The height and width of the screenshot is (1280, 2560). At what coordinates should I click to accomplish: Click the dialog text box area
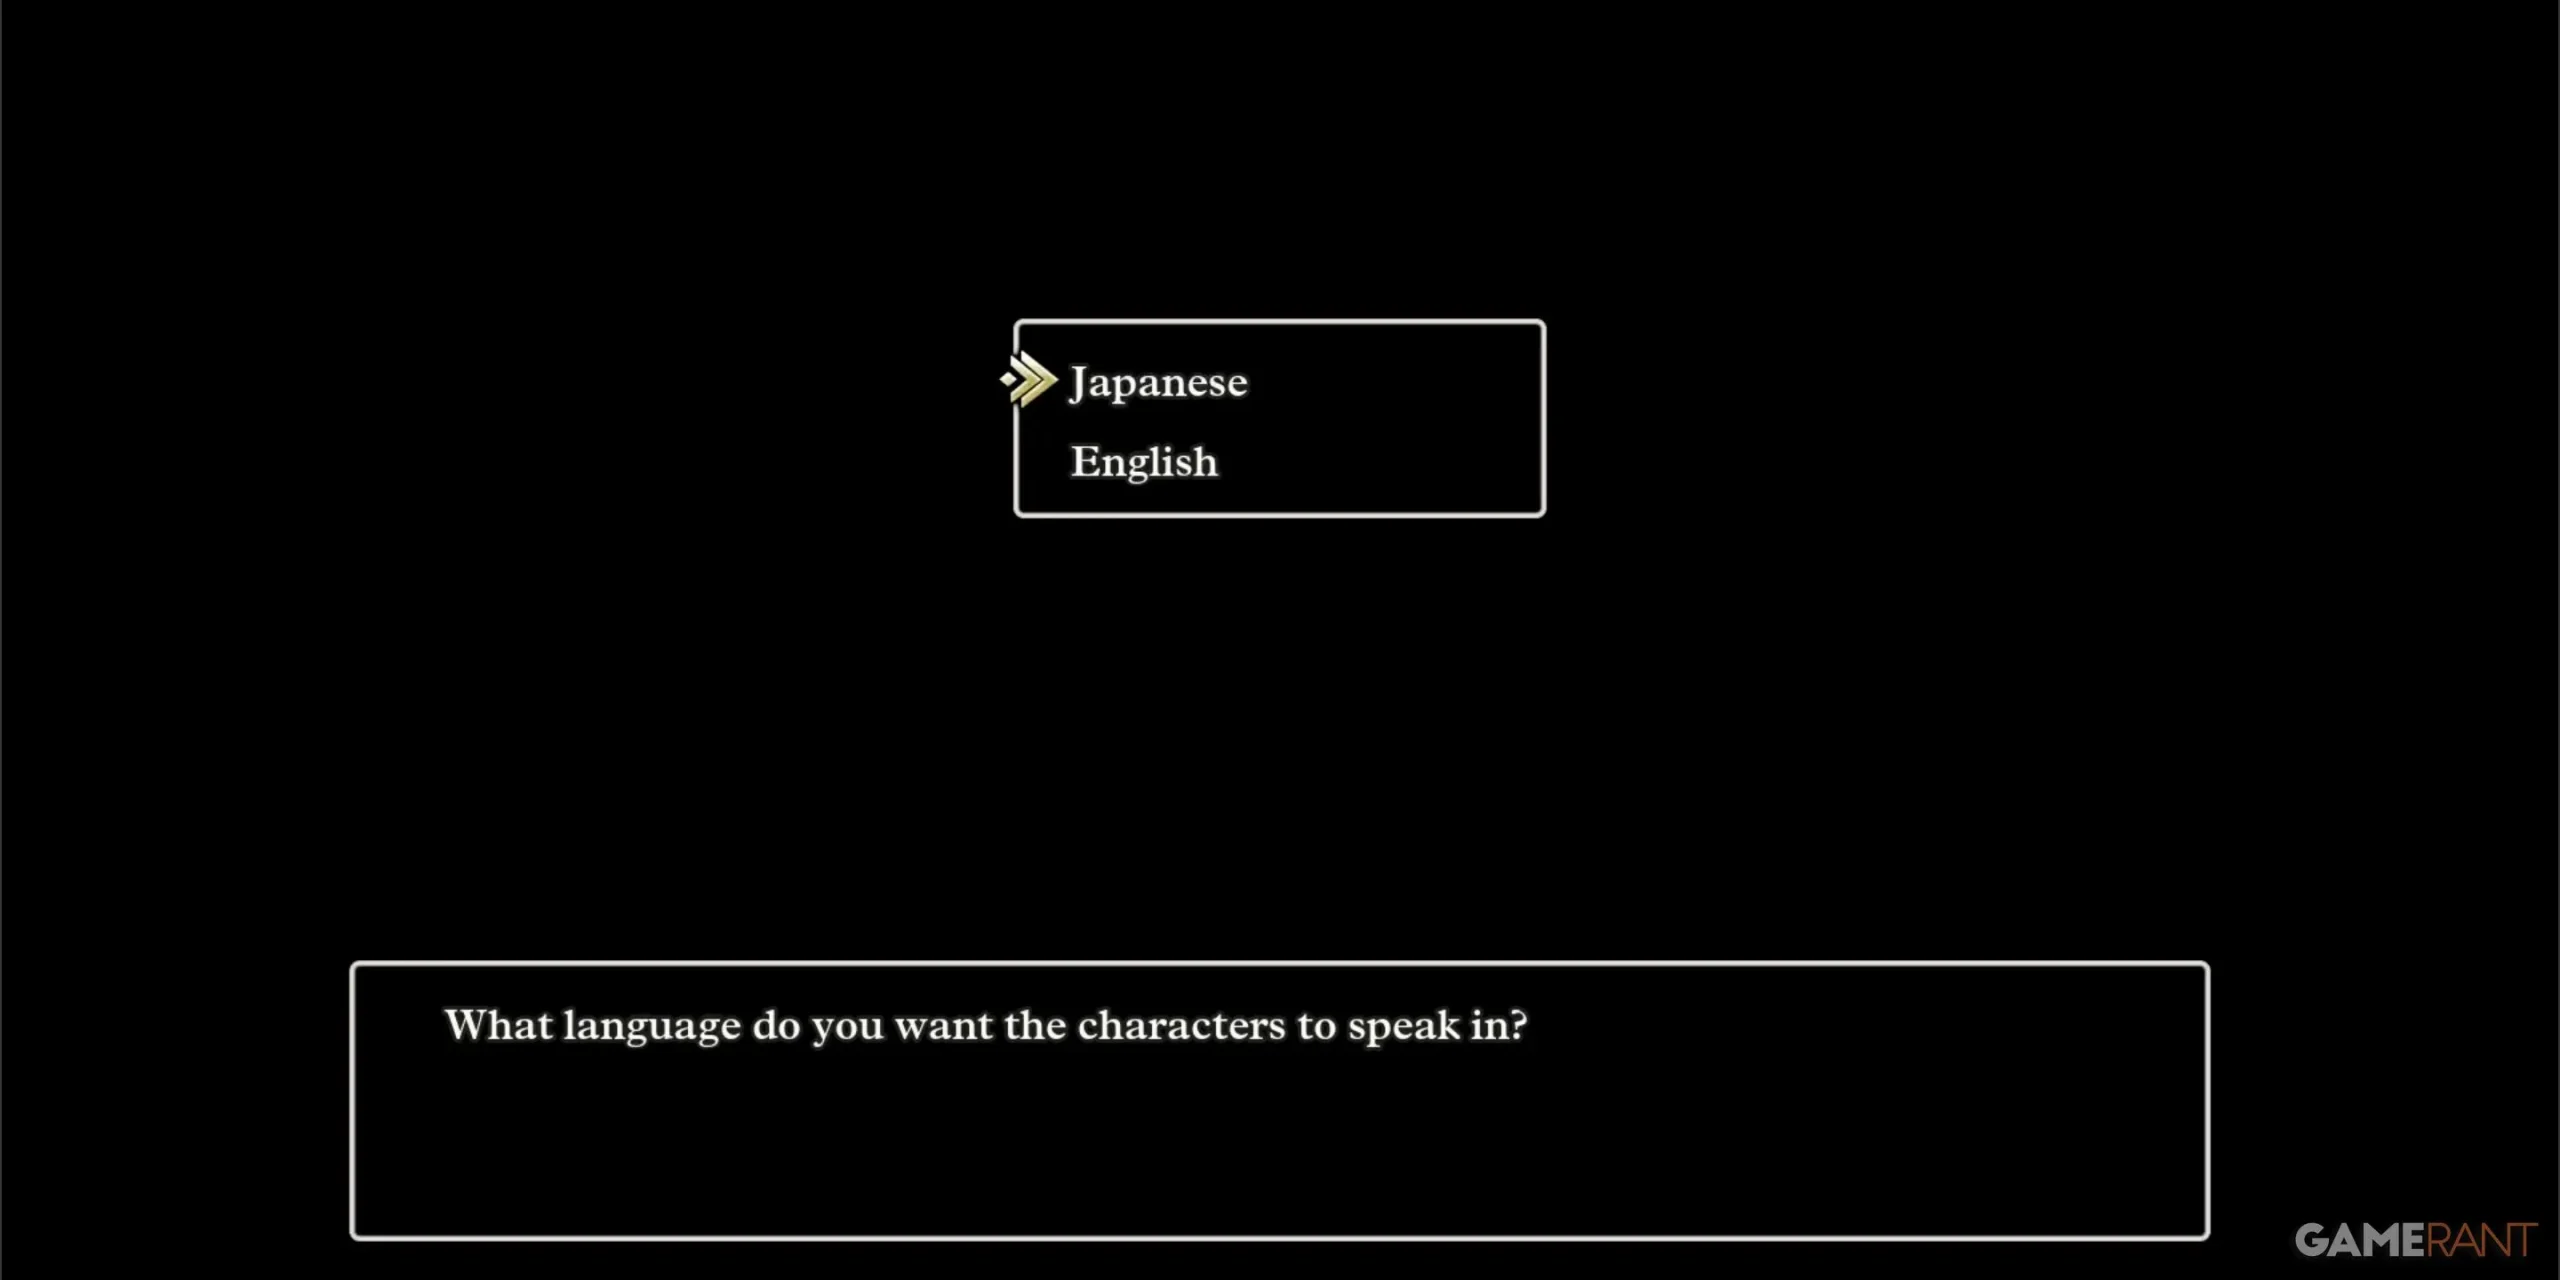pyautogui.click(x=1280, y=1097)
